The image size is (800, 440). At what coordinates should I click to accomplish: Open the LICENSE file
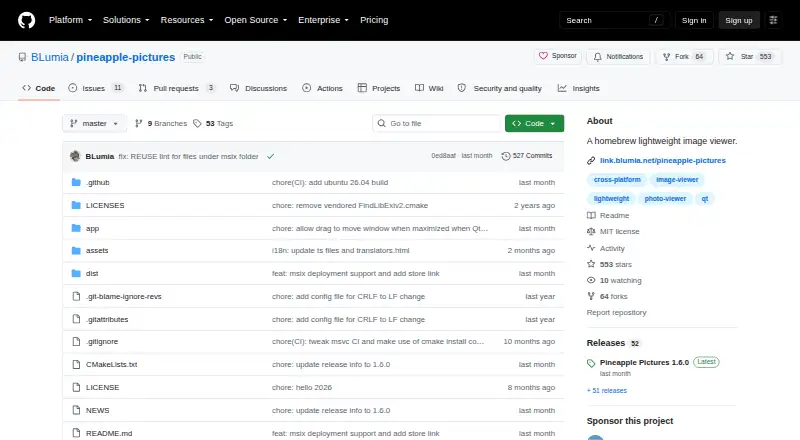(x=103, y=387)
